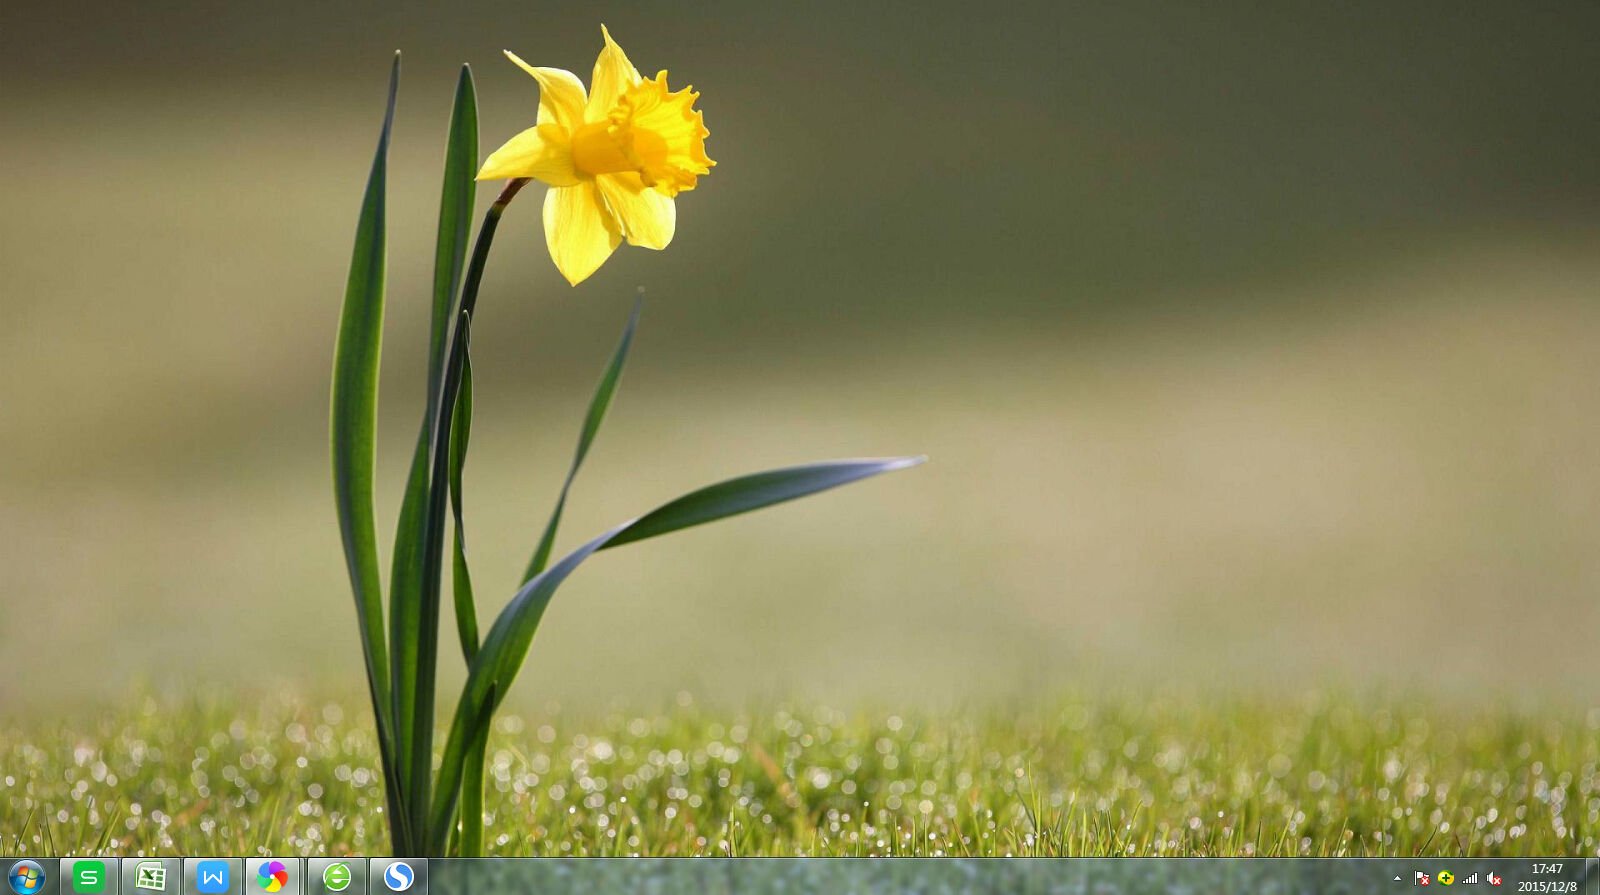Launch WPS Spreadsheets green S icon
Screen dimensions: 1600x895
click(89, 877)
